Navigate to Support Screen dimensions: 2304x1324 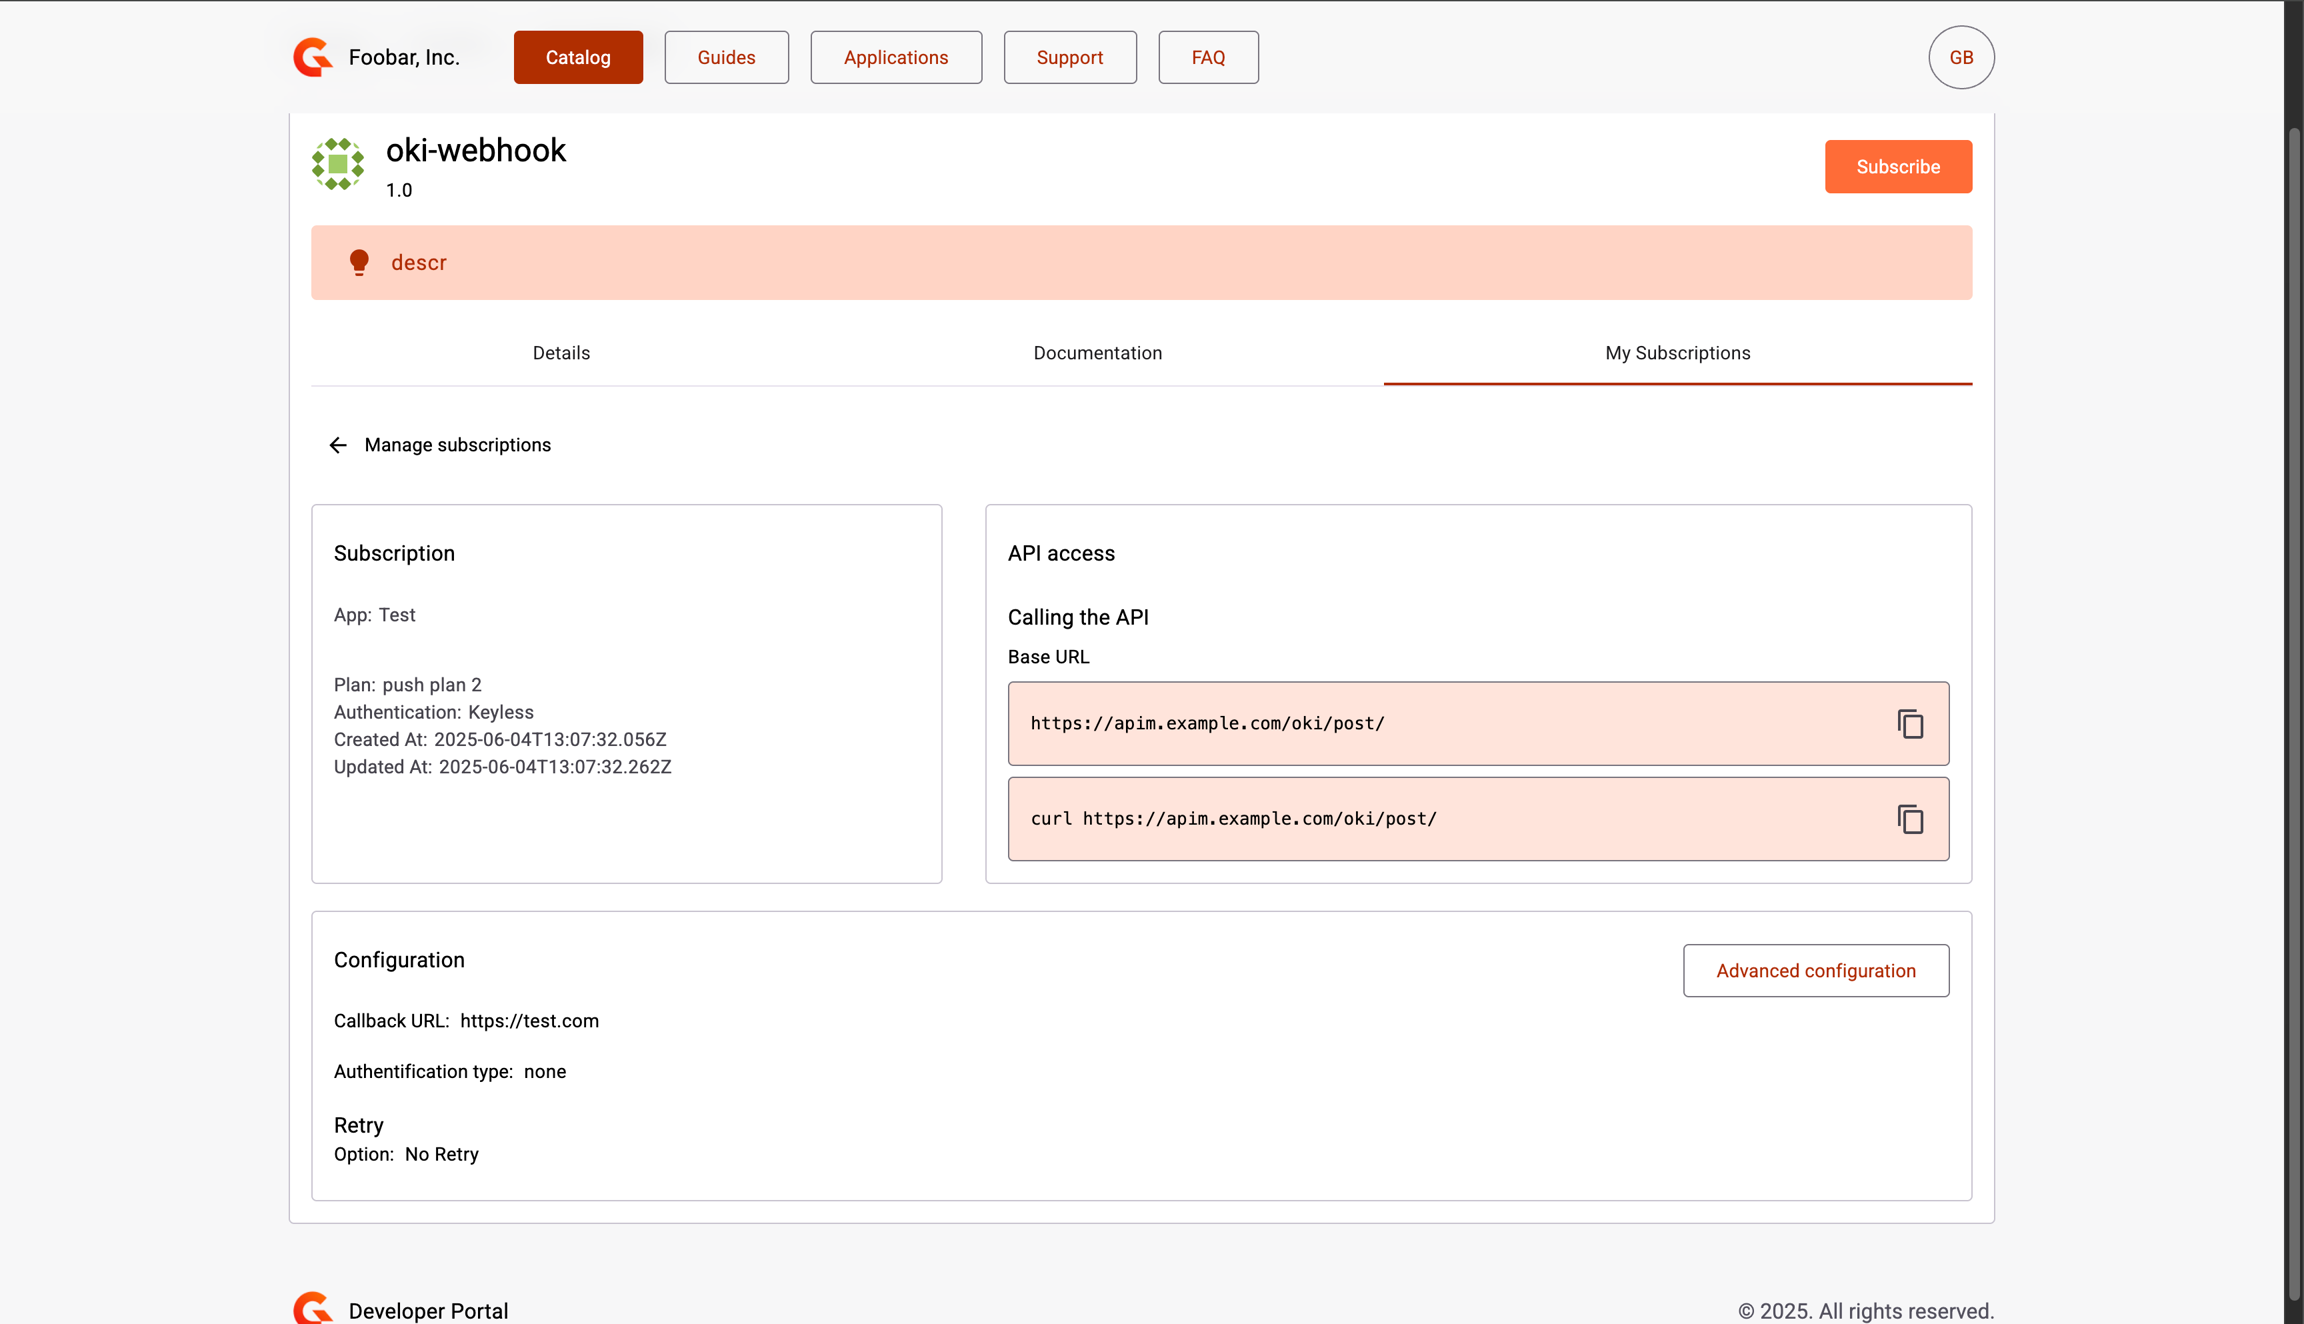pyautogui.click(x=1069, y=57)
